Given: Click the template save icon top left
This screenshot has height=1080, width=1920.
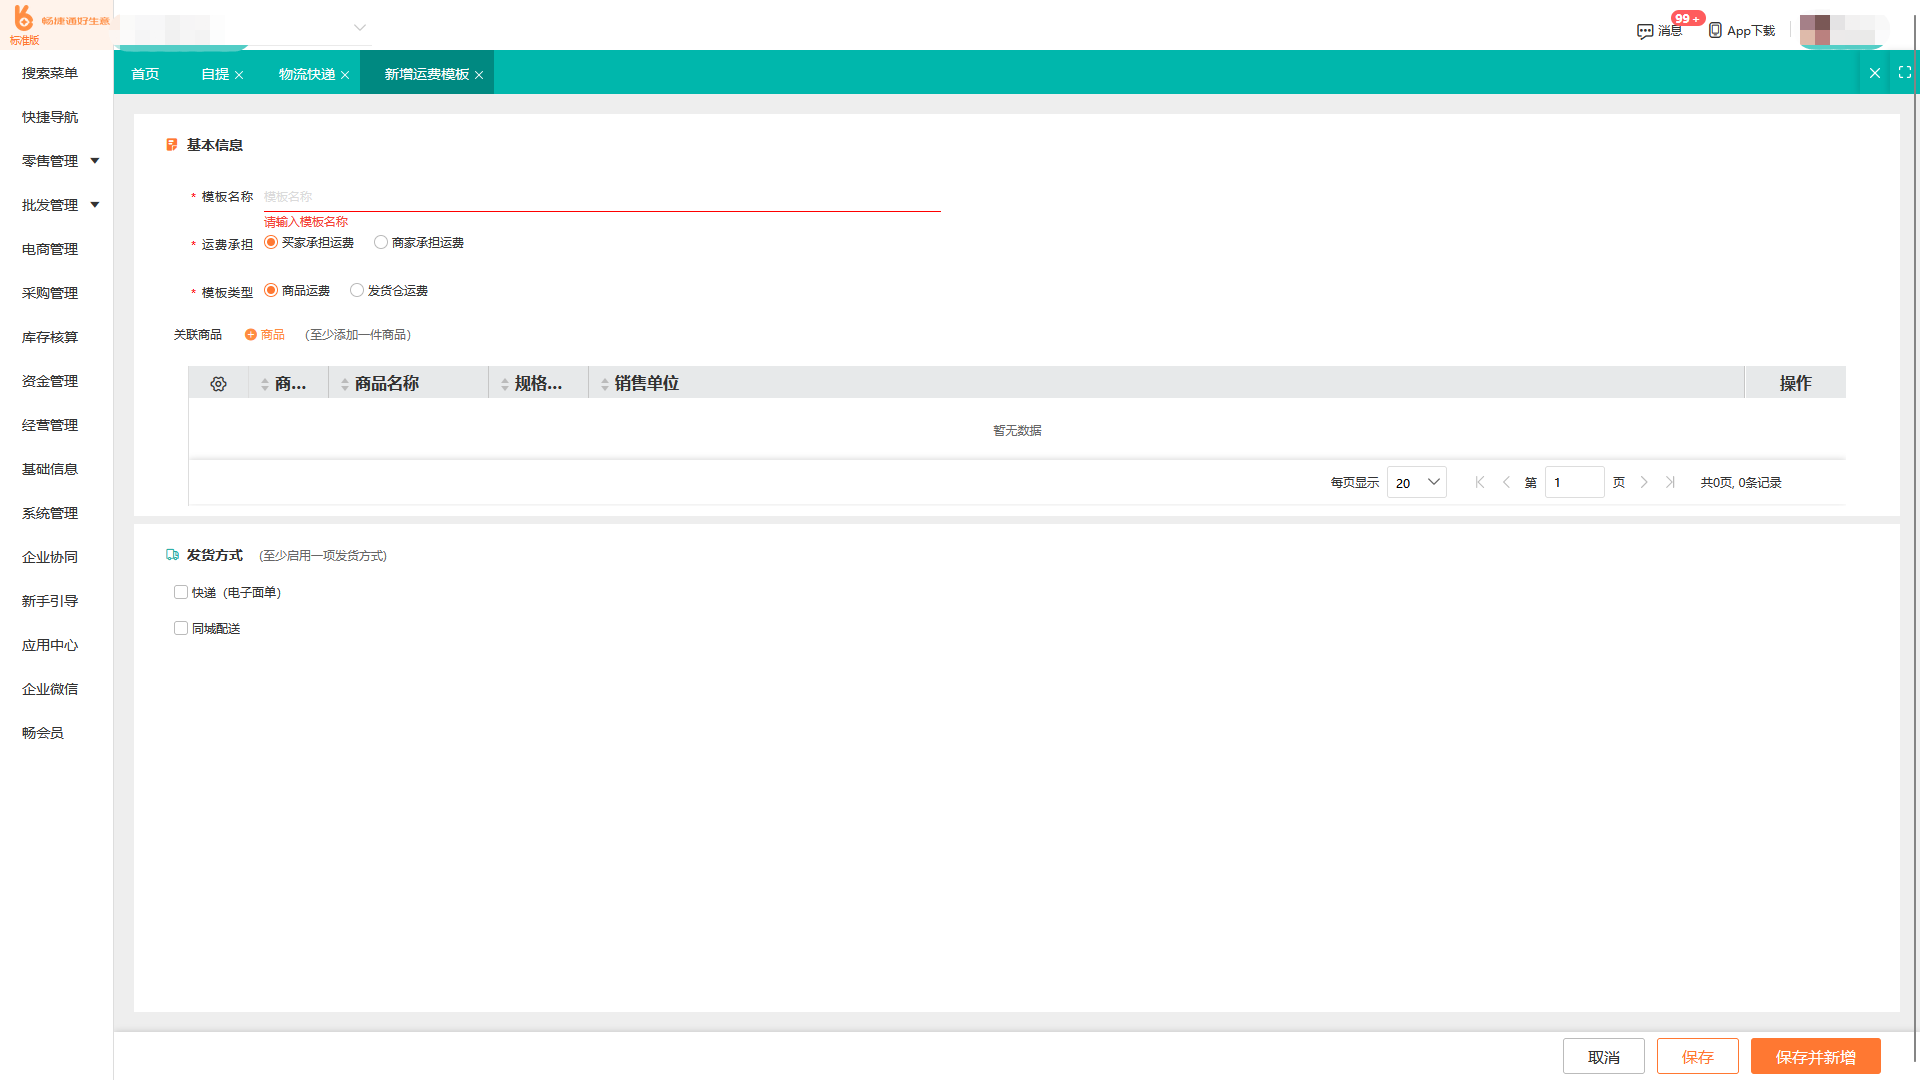Looking at the screenshot, I should (169, 144).
